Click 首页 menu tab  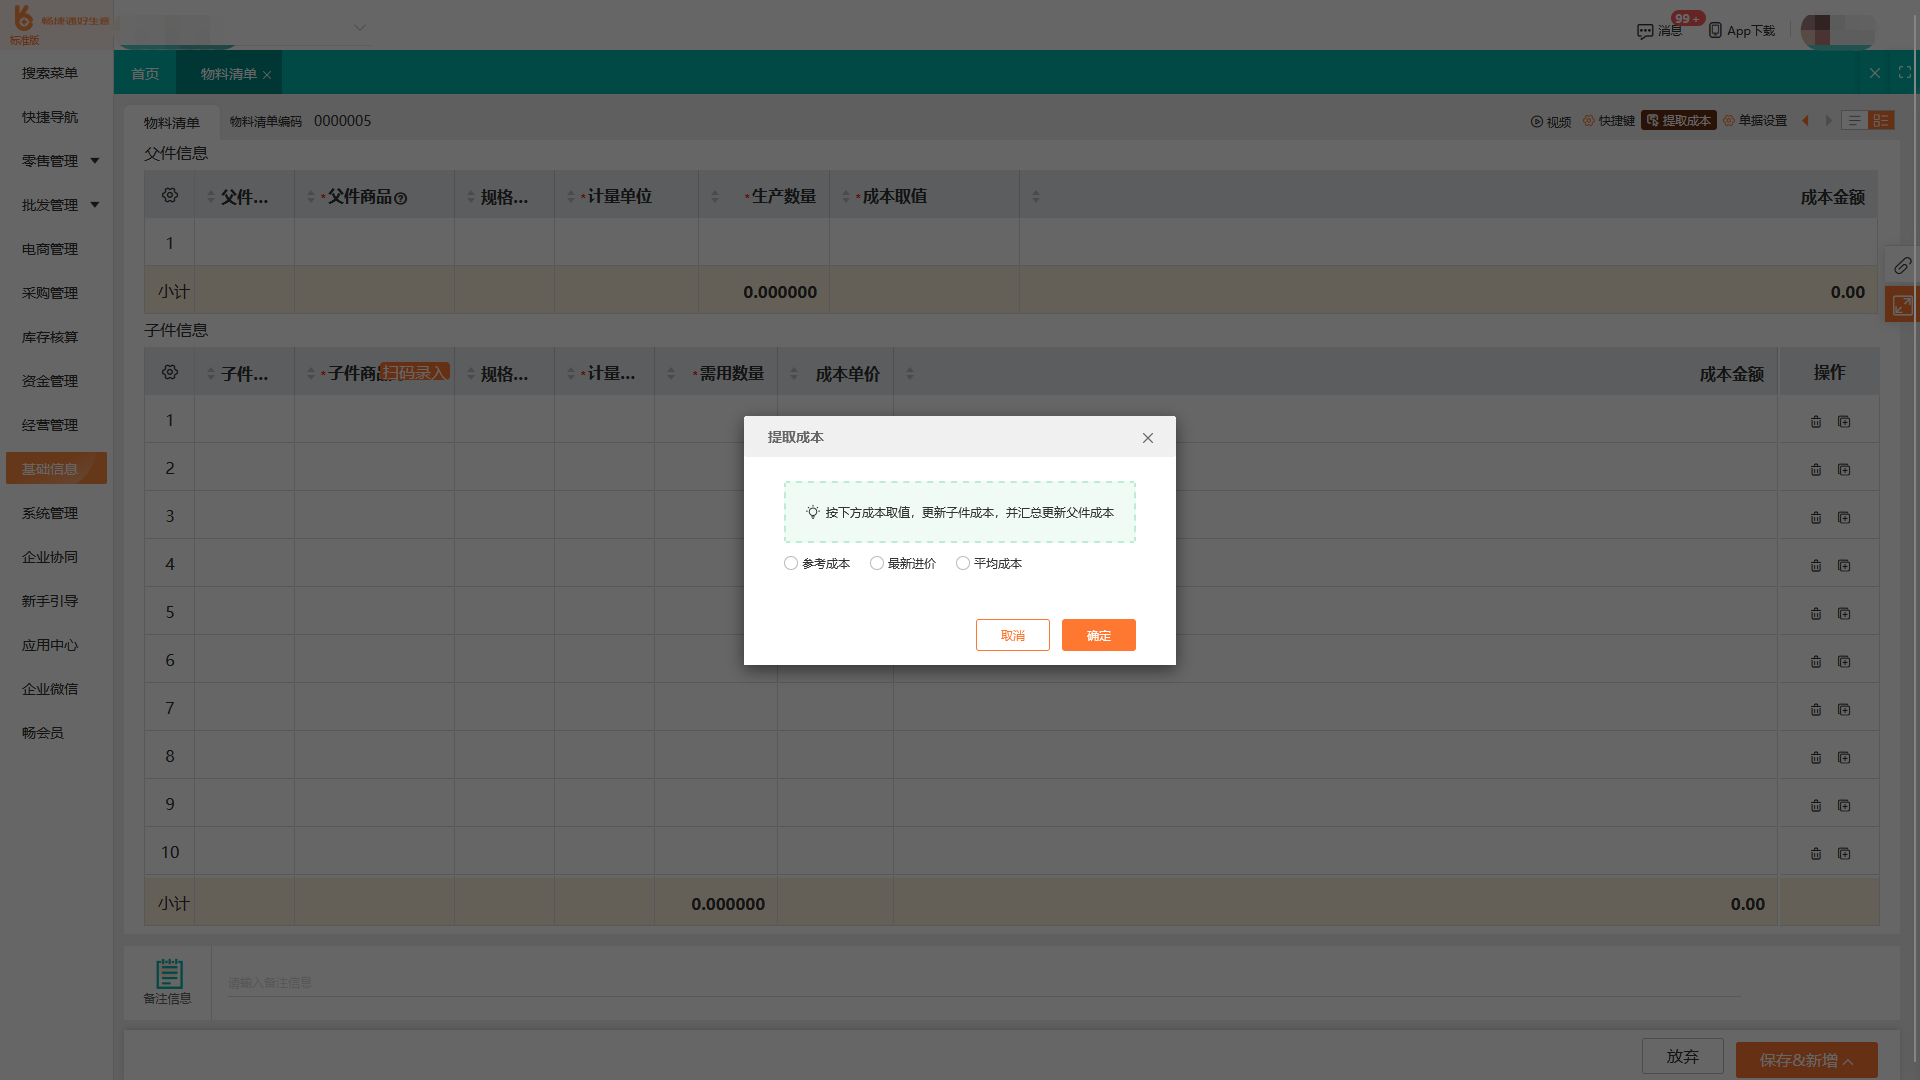coord(145,74)
